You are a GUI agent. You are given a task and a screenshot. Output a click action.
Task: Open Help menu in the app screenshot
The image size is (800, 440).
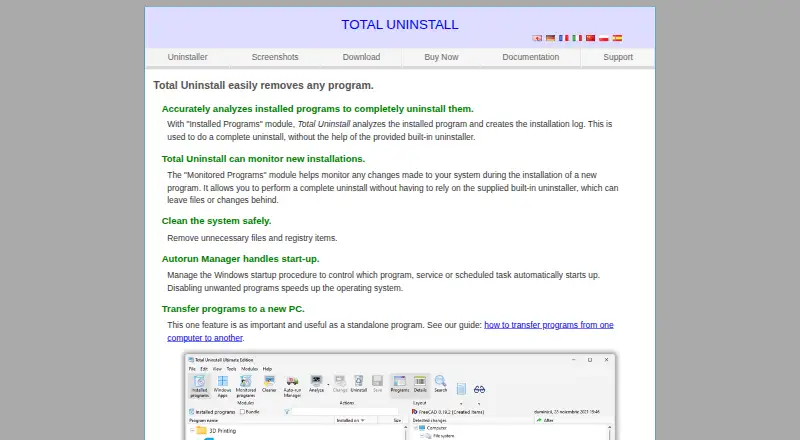pos(267,369)
